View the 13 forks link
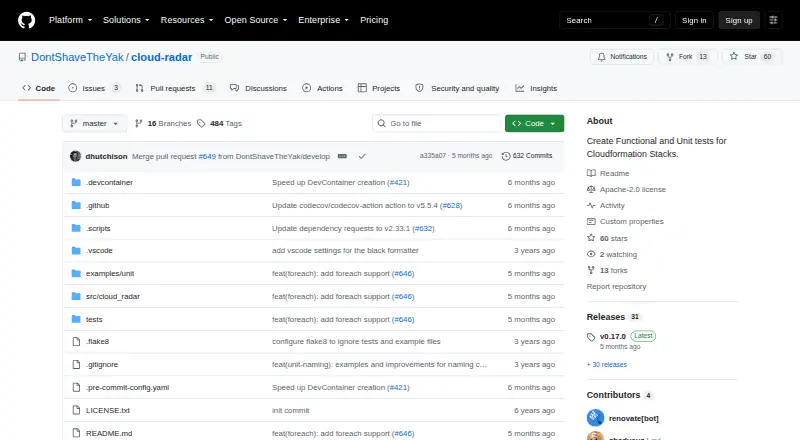The image size is (800, 440). (608, 271)
